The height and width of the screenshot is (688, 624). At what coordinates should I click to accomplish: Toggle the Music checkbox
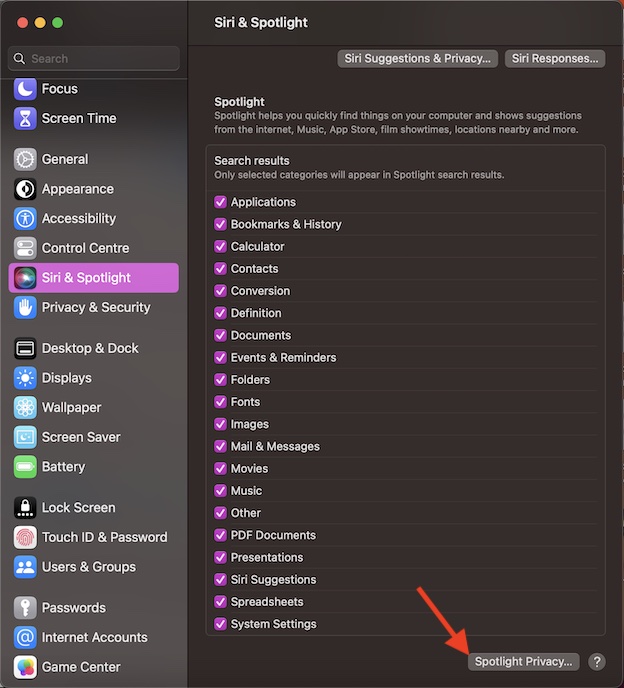click(x=220, y=491)
